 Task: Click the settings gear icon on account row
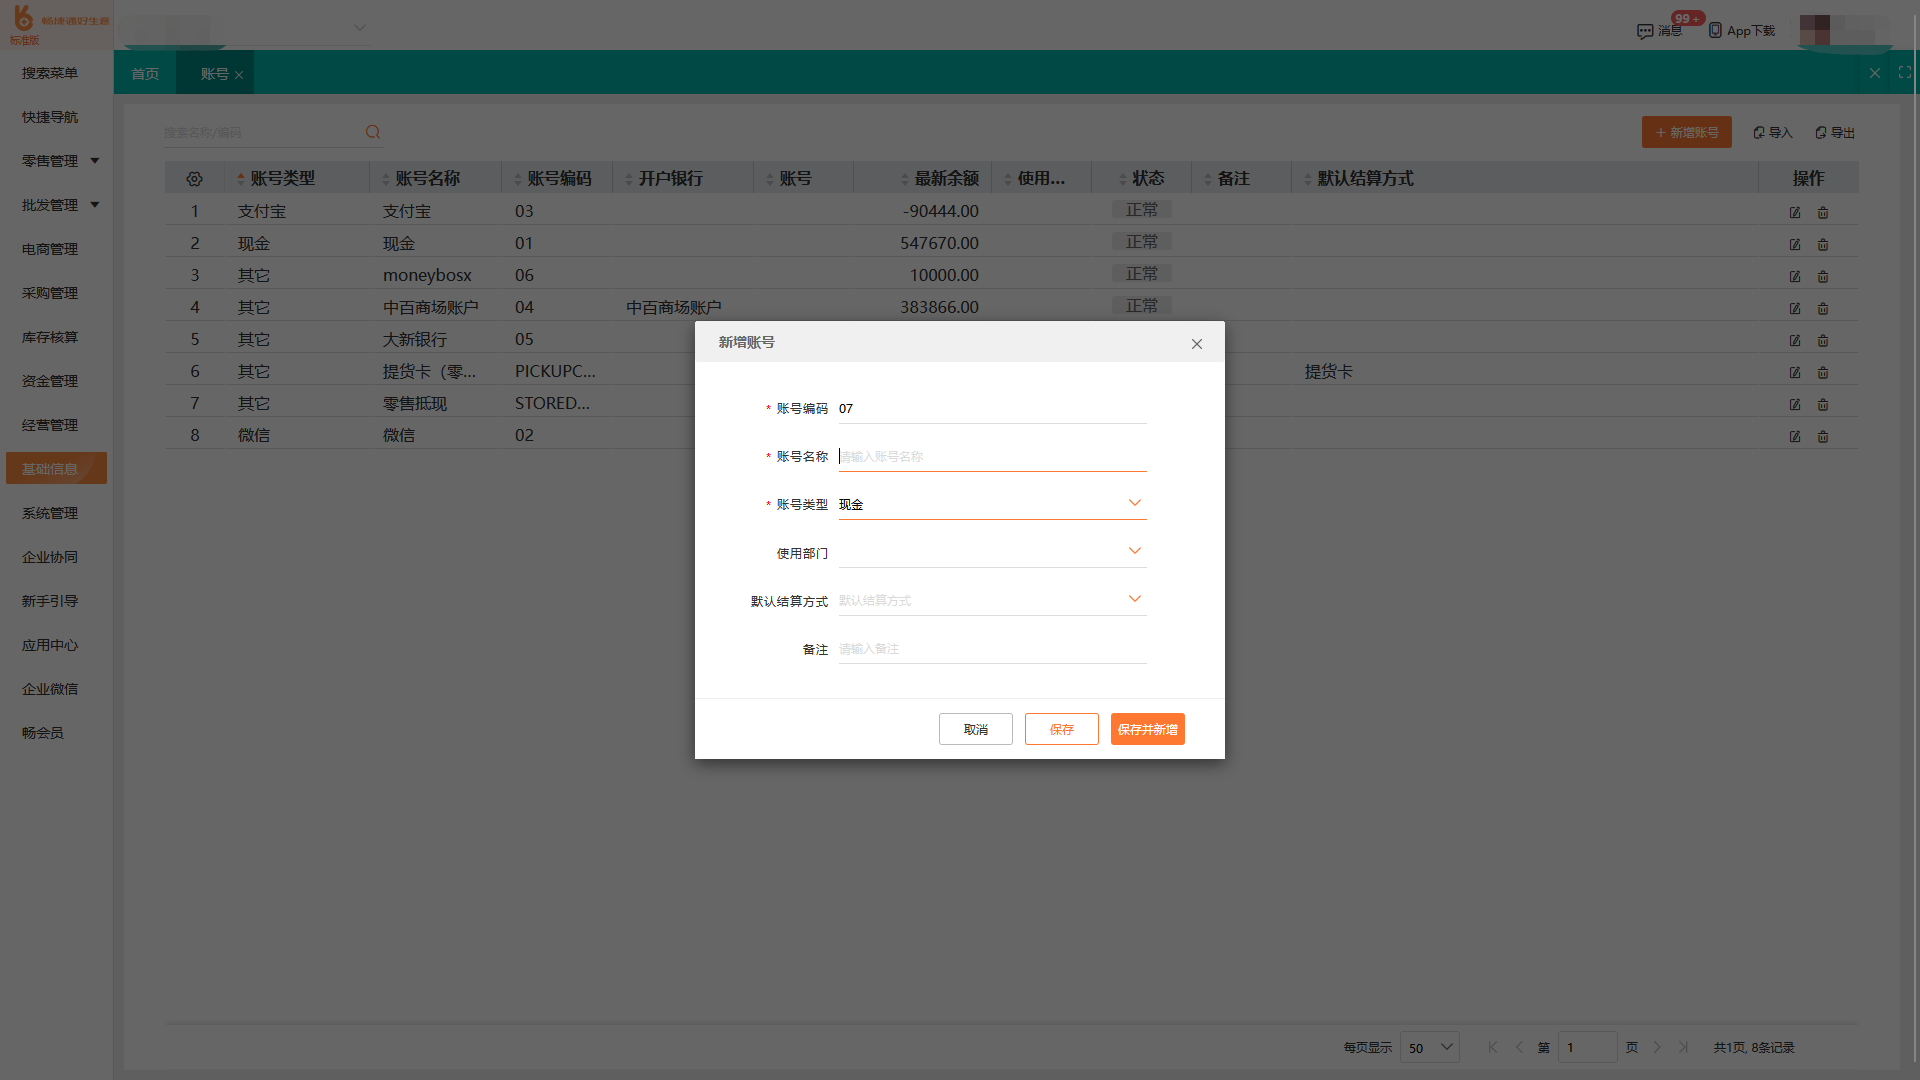194,179
